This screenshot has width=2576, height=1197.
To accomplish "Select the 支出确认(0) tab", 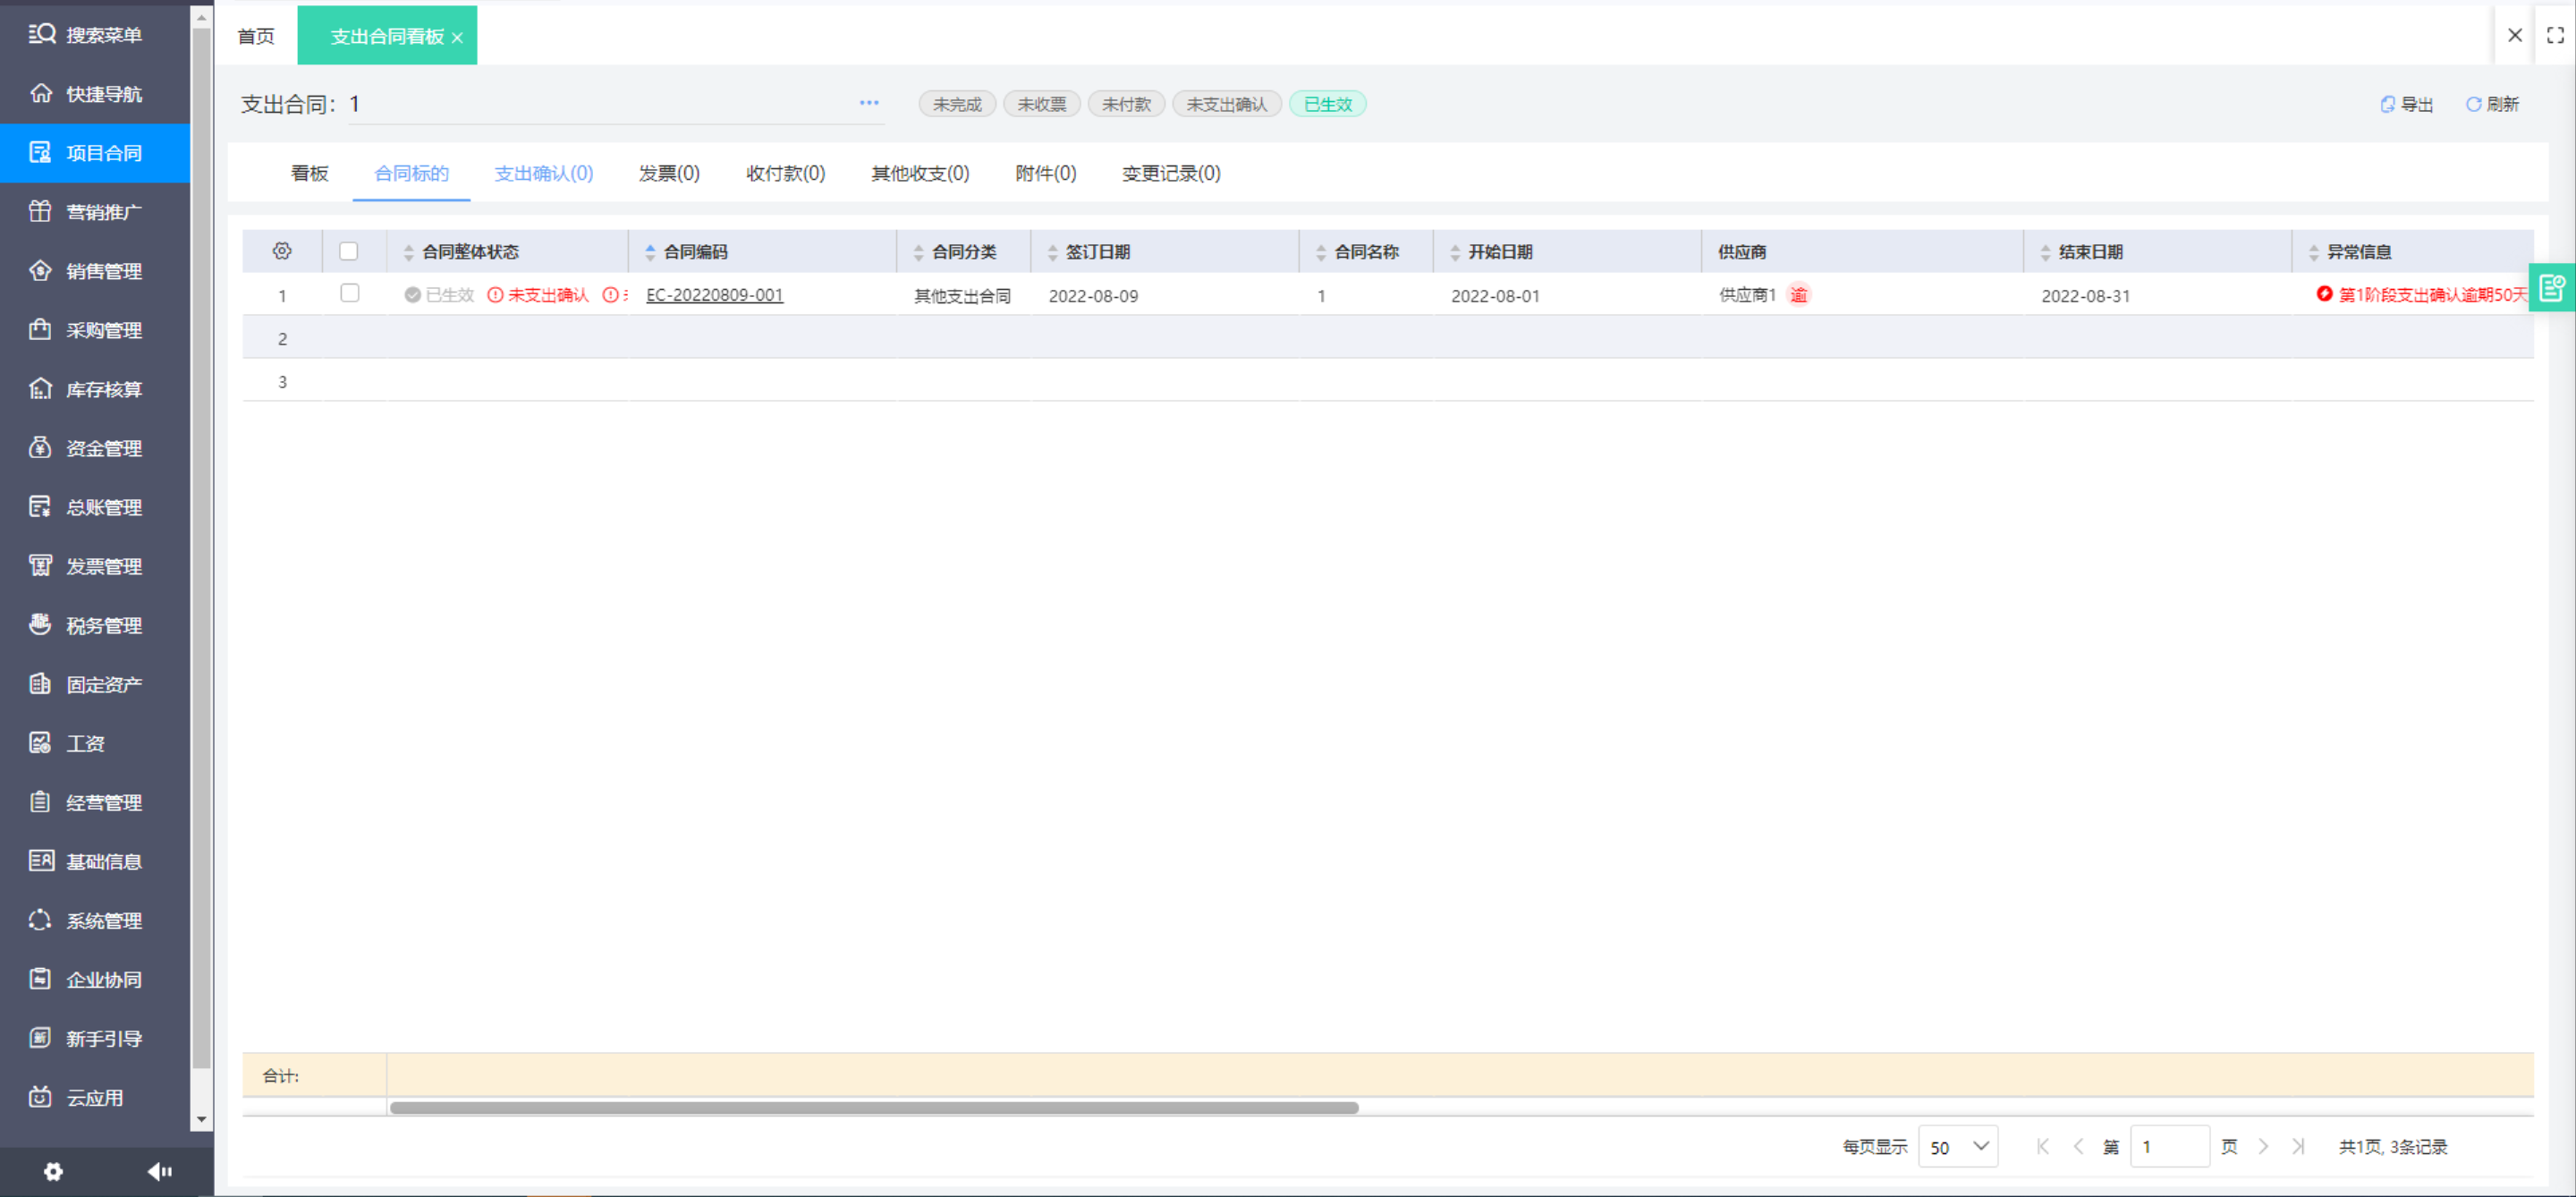I will 544,173.
